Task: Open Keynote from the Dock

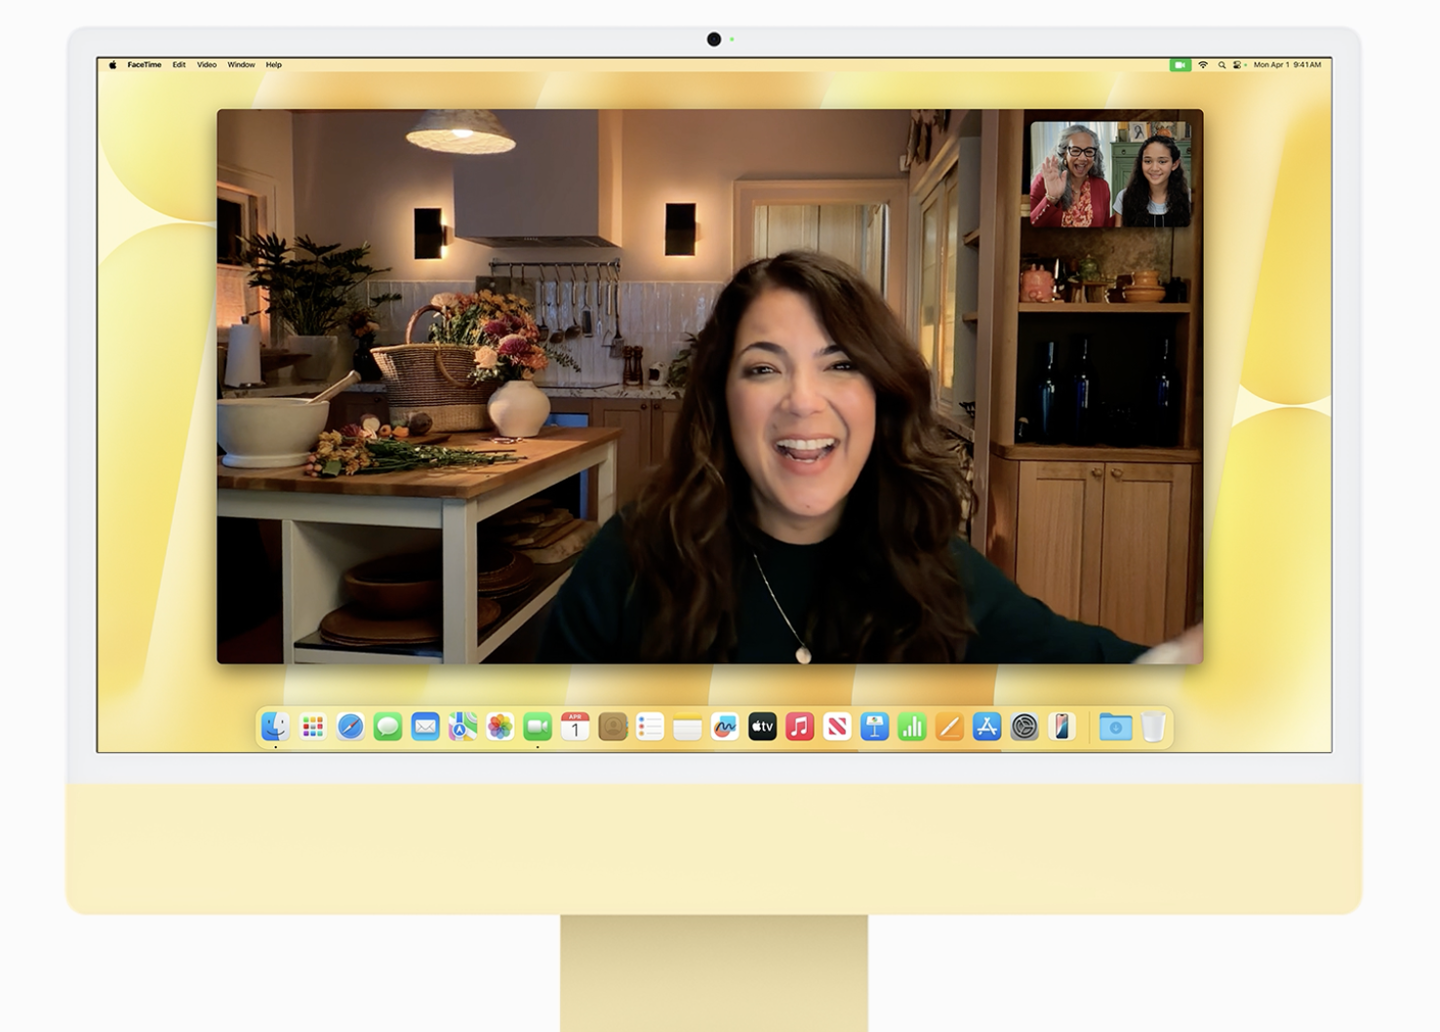Action: [x=875, y=727]
